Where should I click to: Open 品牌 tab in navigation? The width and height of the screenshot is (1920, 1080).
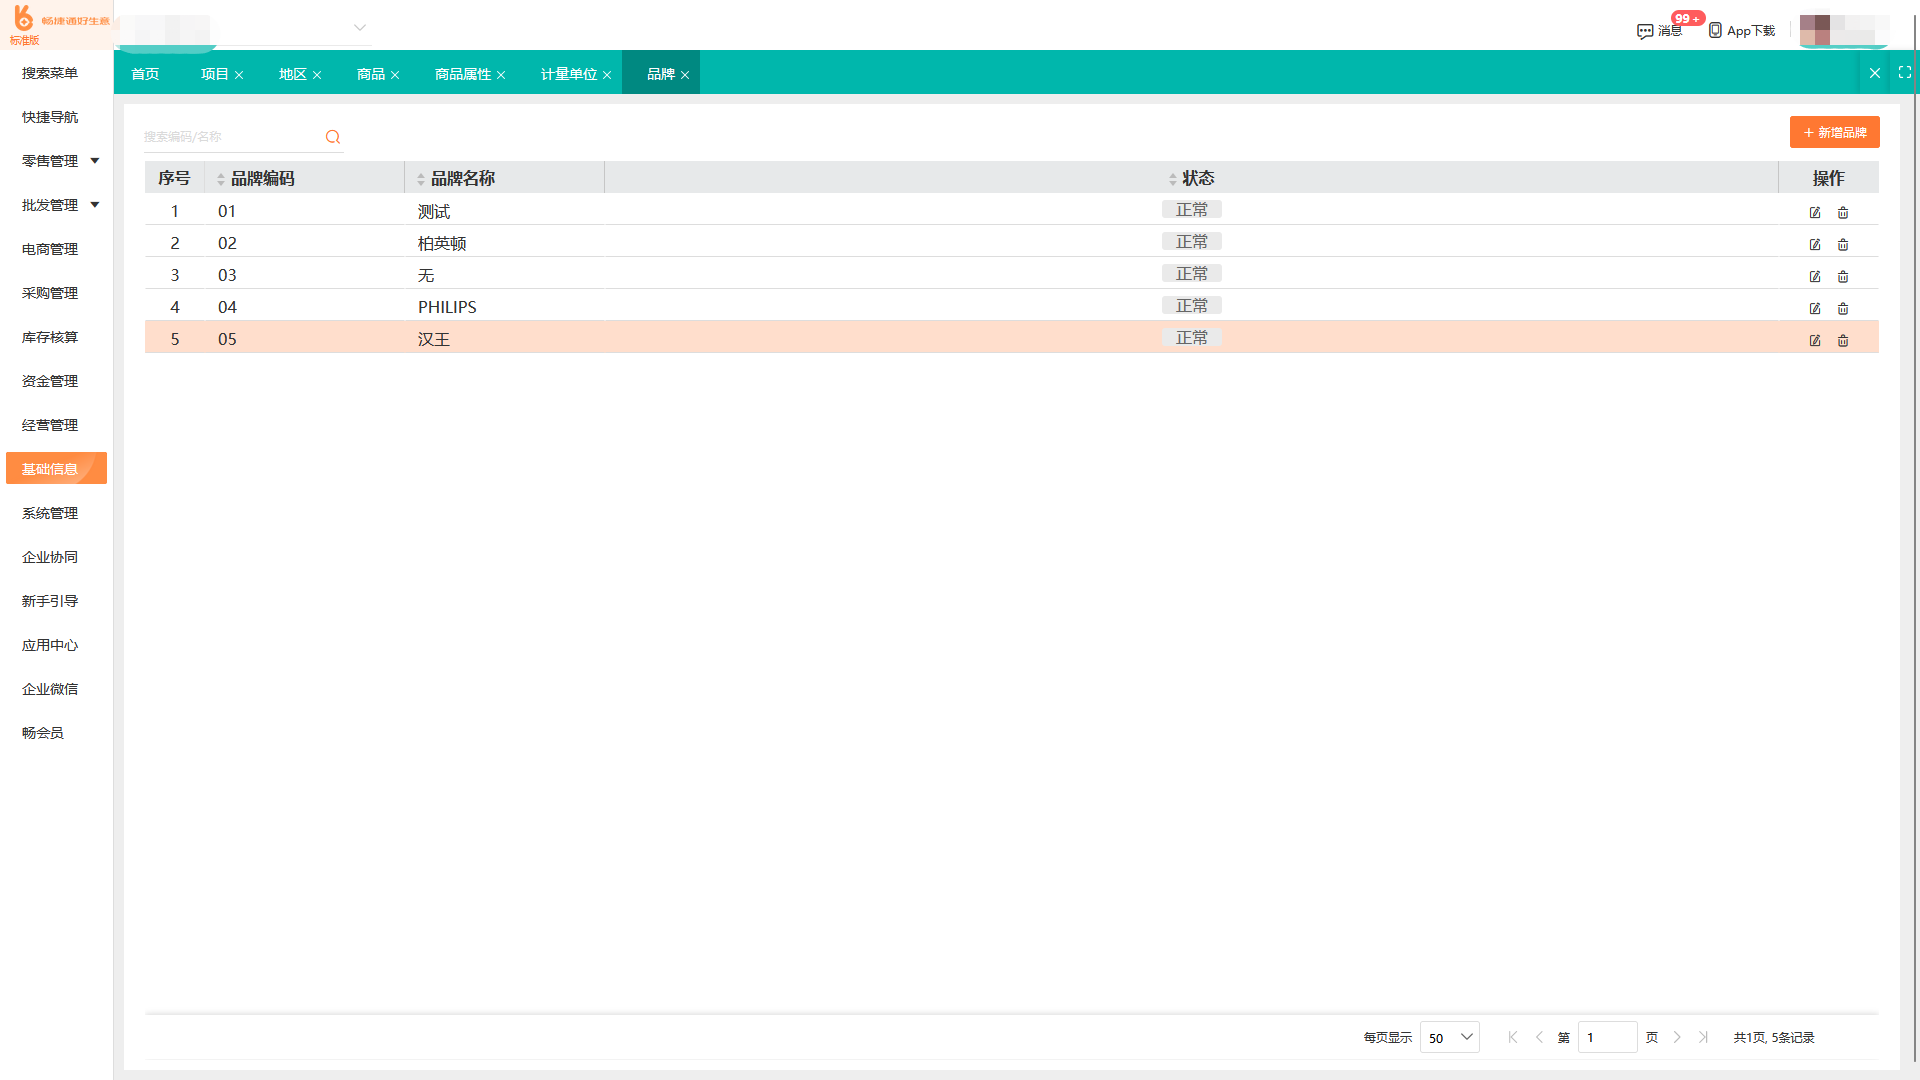coord(661,73)
